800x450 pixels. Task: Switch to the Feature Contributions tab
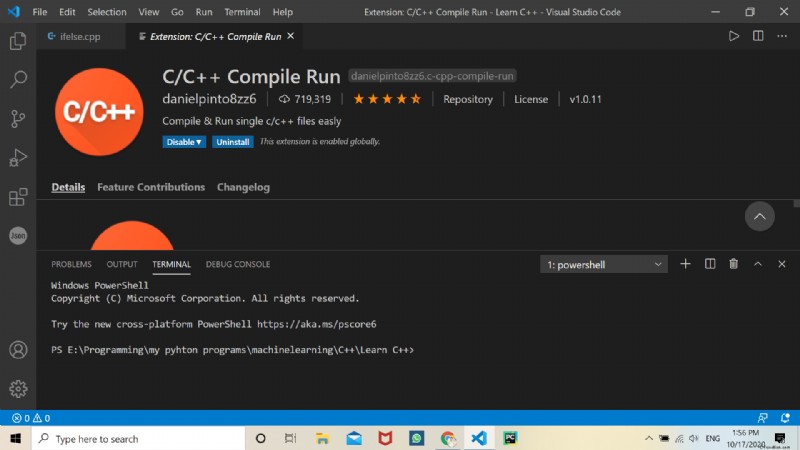pyautogui.click(x=151, y=187)
